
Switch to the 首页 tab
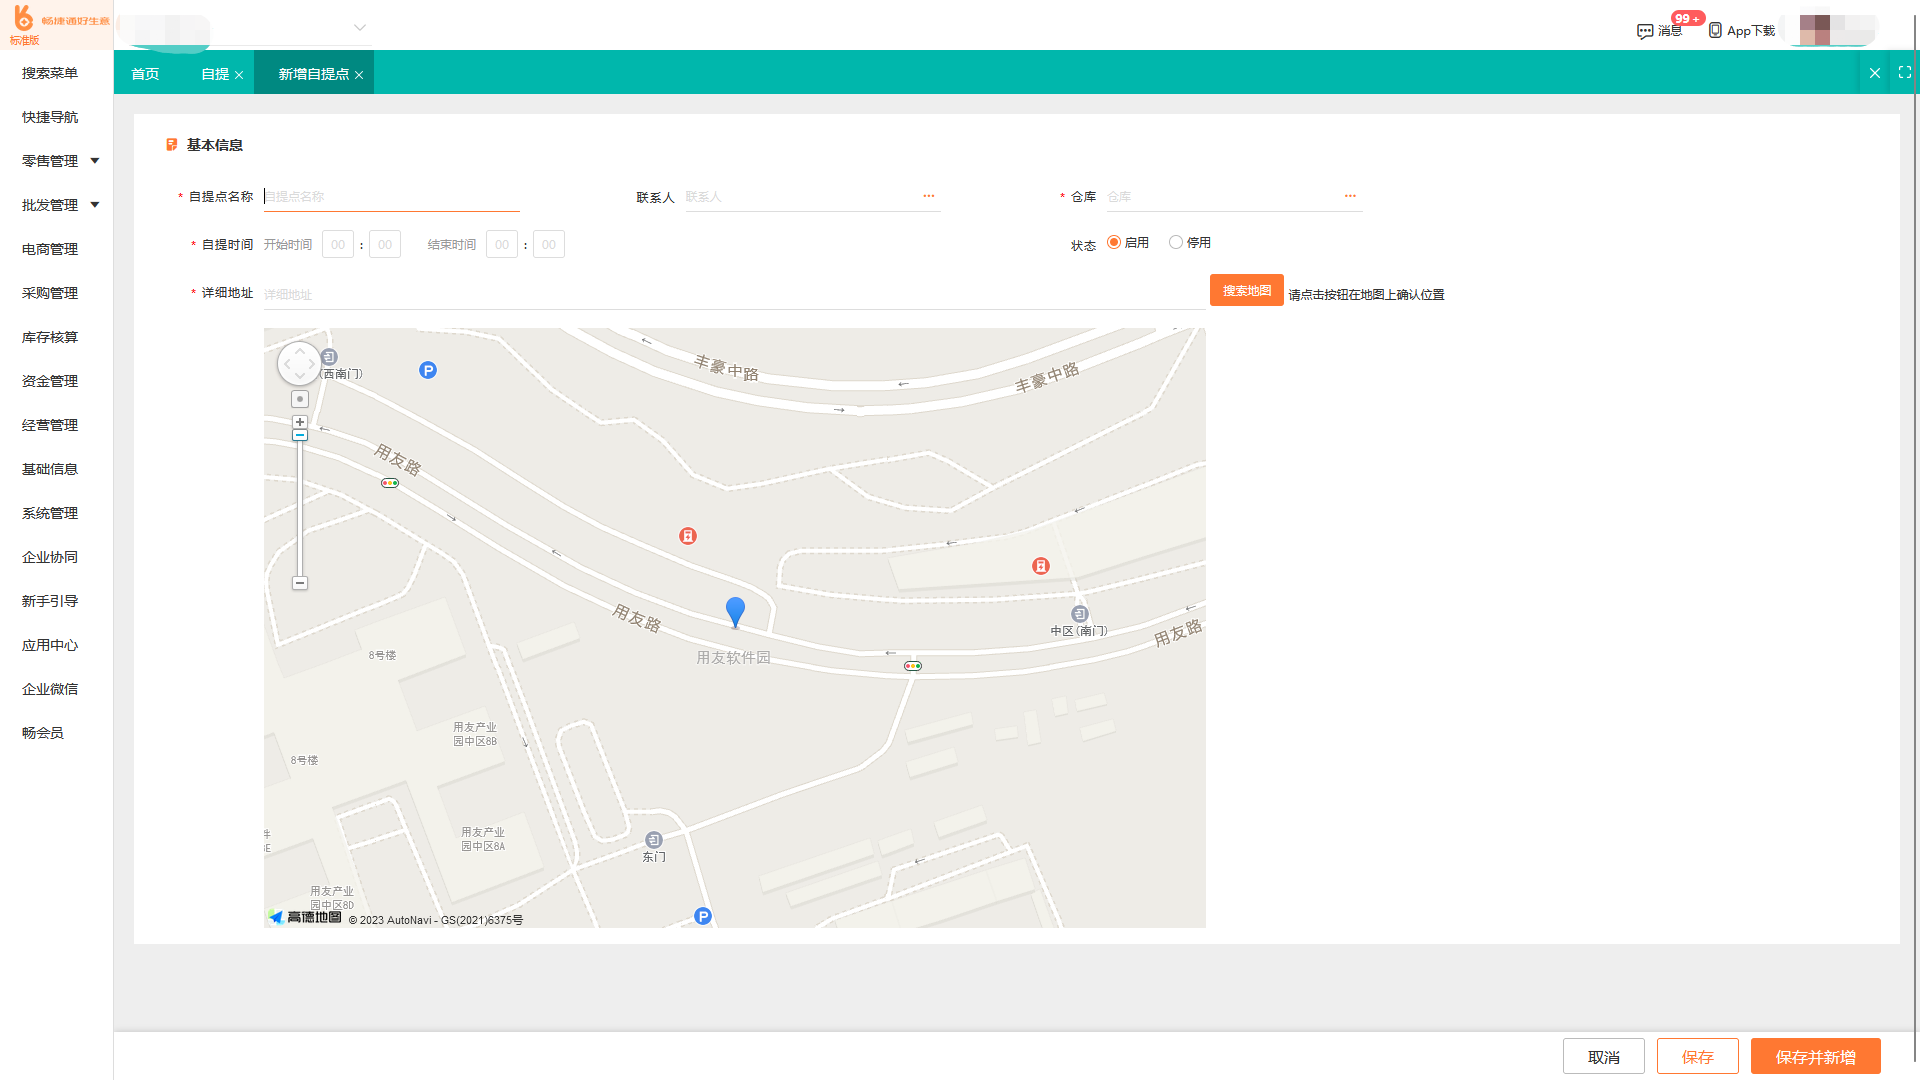(144, 74)
